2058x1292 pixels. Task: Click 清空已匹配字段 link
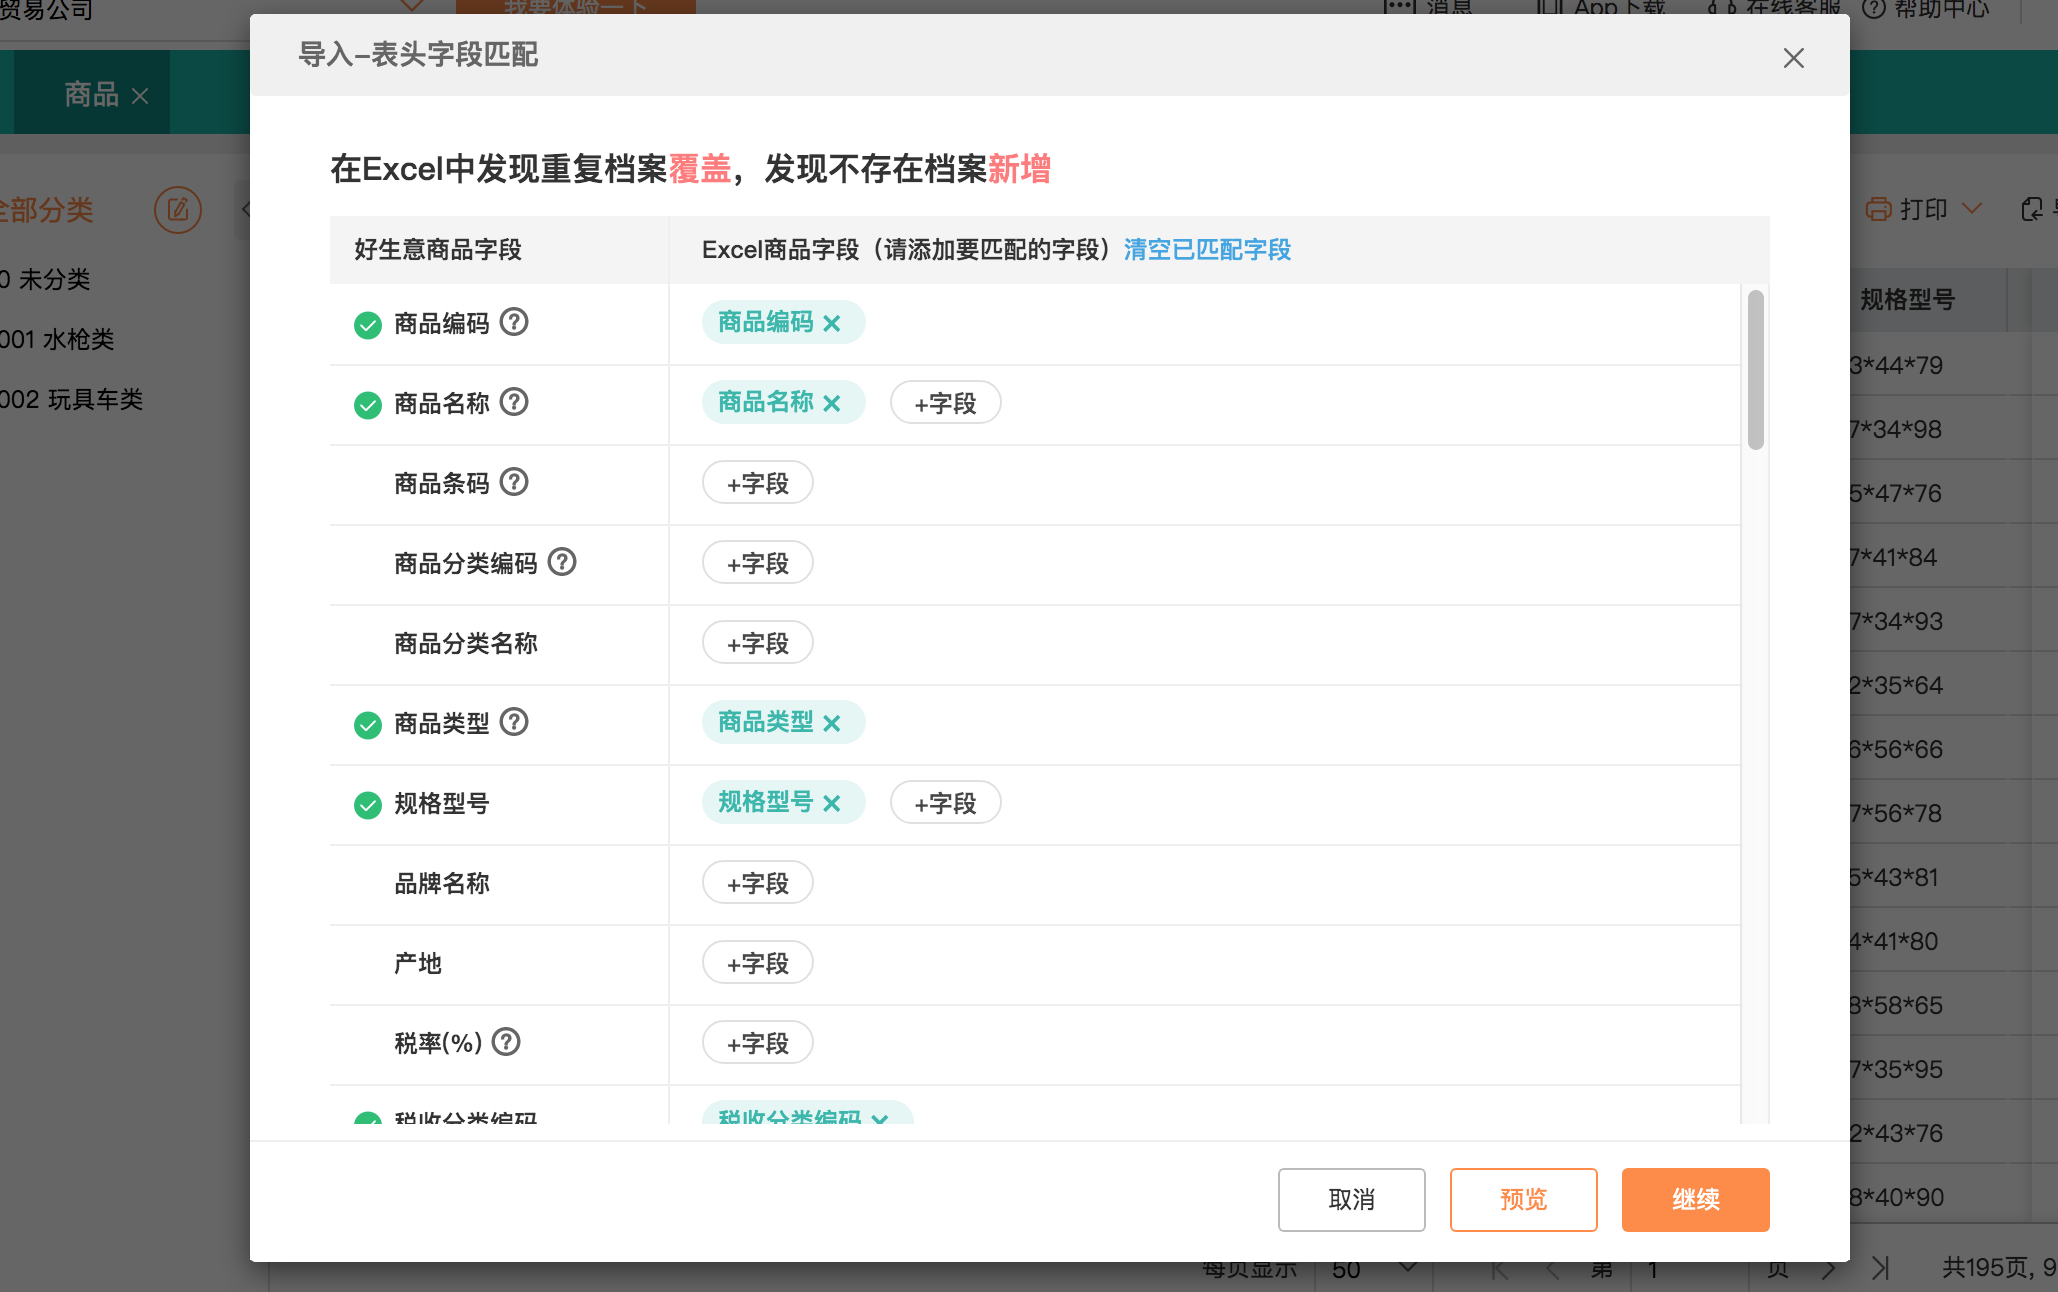click(x=1205, y=250)
